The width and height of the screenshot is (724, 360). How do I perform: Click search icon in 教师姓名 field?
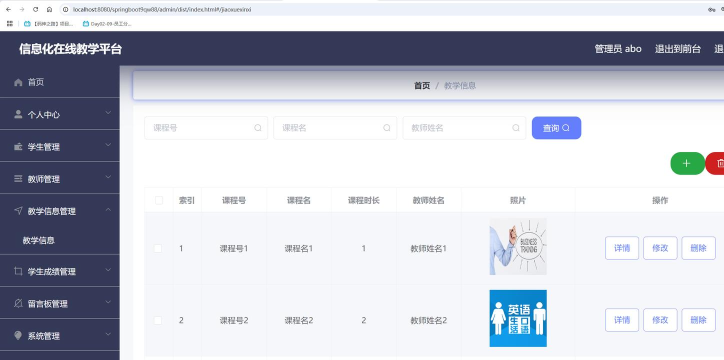516,128
